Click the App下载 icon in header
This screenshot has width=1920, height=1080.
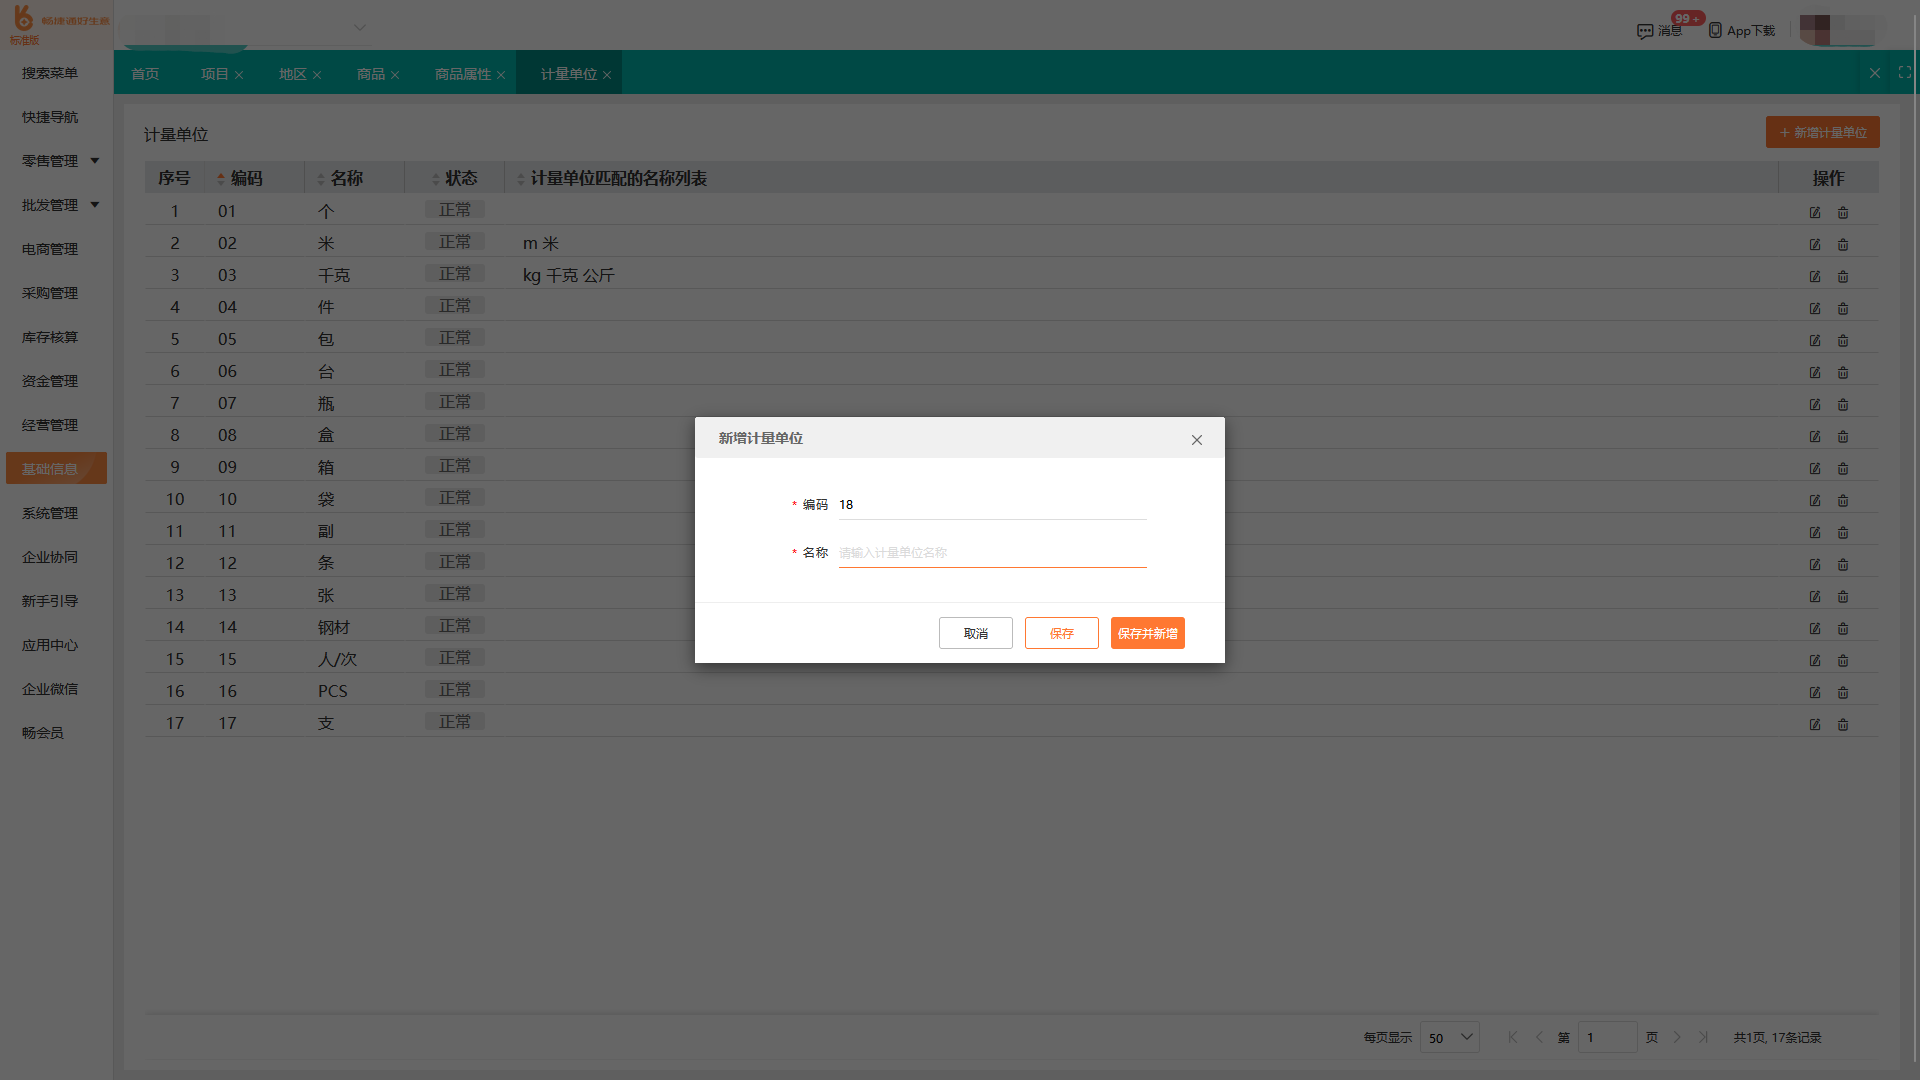(1718, 29)
